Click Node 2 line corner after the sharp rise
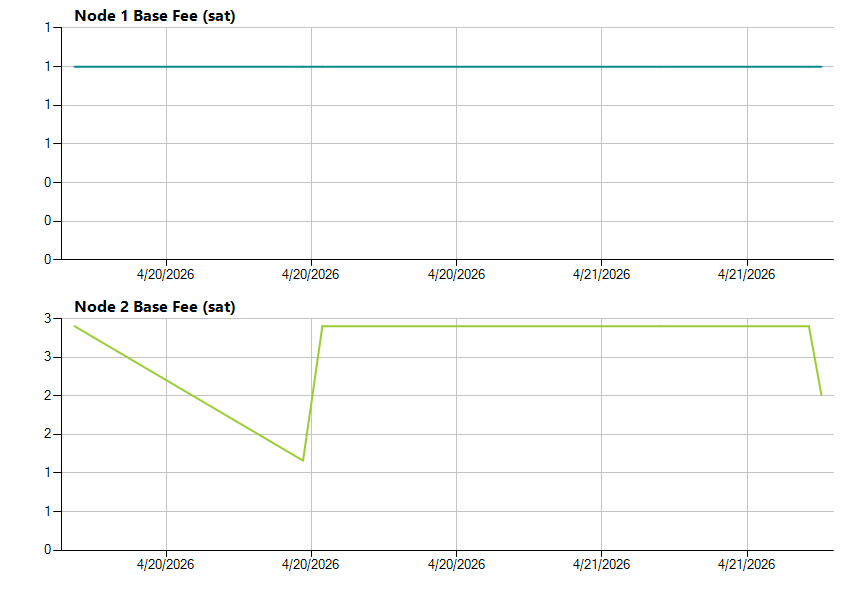This screenshot has width=860, height=600. coord(322,326)
